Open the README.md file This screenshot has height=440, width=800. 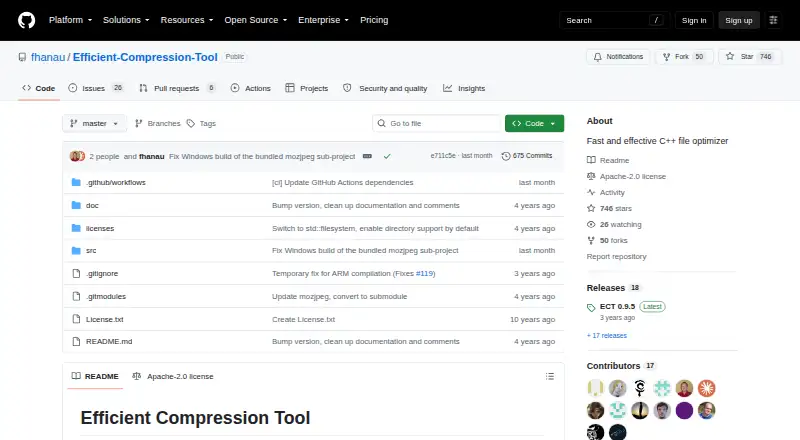point(109,341)
